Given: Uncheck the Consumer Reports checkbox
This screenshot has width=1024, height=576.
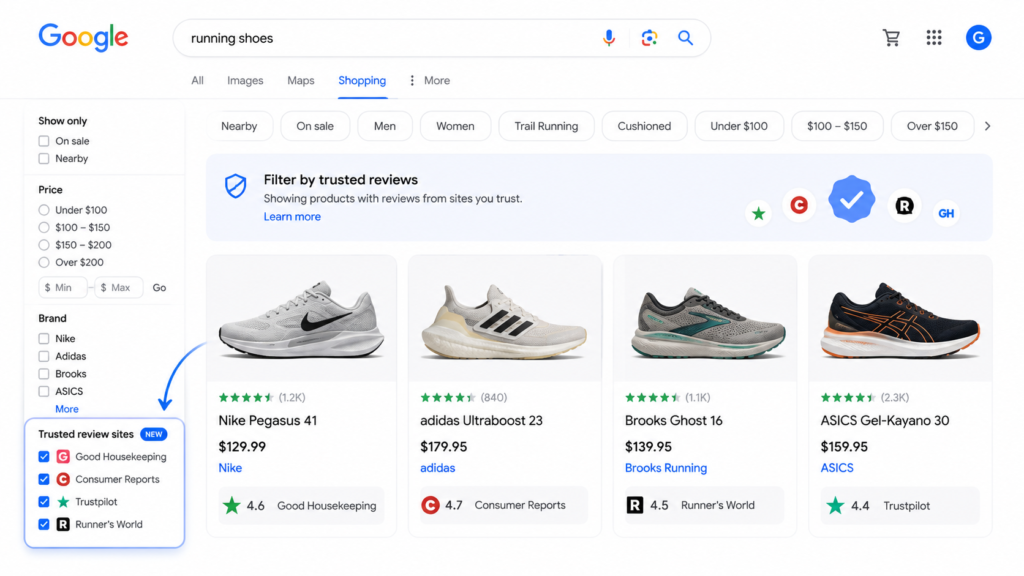Looking at the screenshot, I should (x=44, y=479).
